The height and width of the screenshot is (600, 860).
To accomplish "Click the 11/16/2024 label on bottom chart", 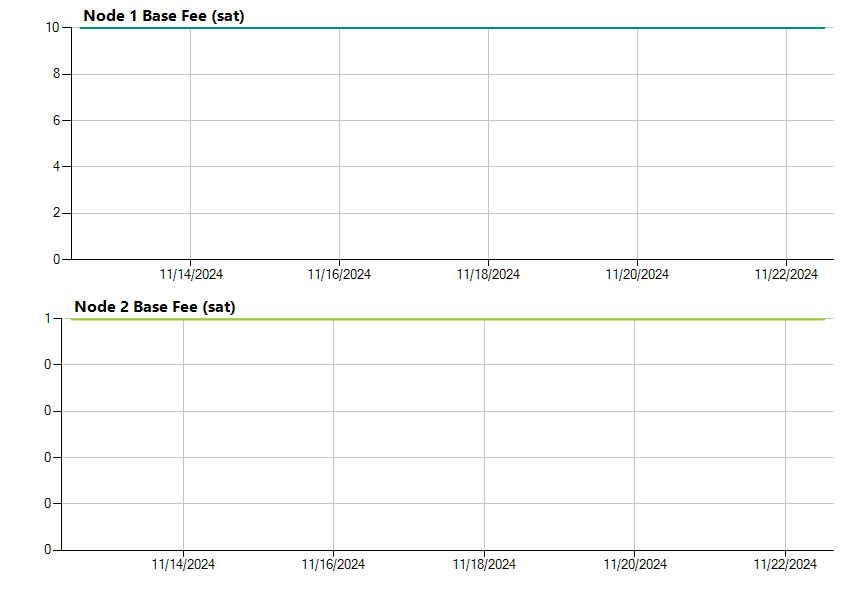I will 333,563.
